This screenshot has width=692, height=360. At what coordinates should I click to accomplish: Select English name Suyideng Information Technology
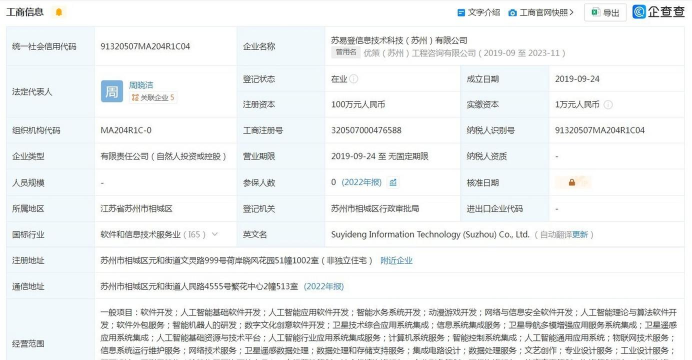[x=430, y=235]
